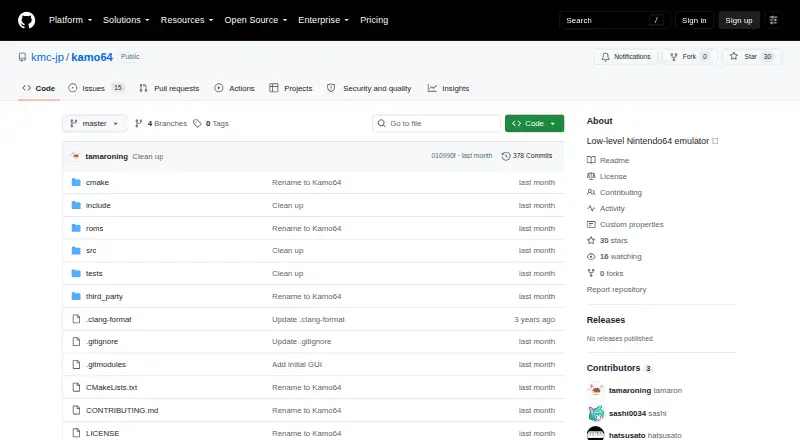View the 4 Branches link
The image size is (800, 440).
point(161,124)
